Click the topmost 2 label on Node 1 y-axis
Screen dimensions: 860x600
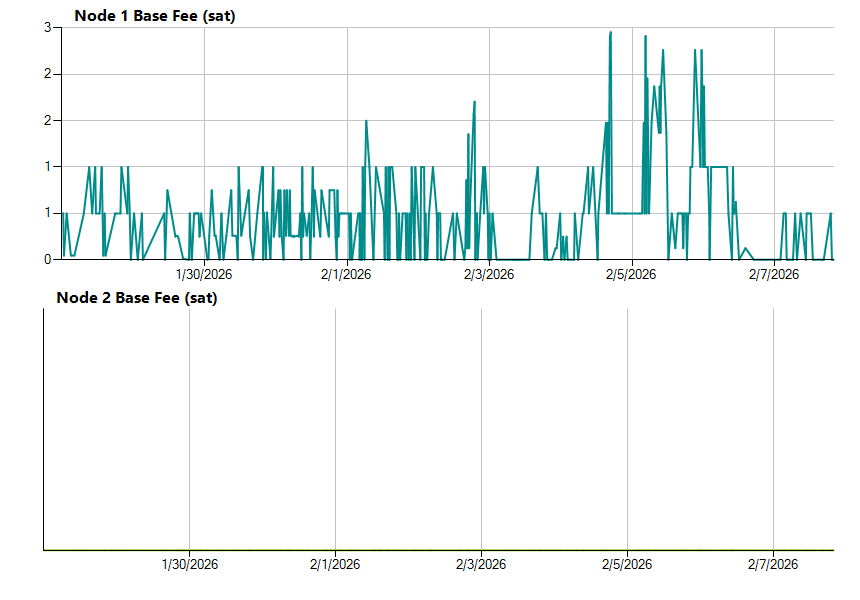point(47,74)
